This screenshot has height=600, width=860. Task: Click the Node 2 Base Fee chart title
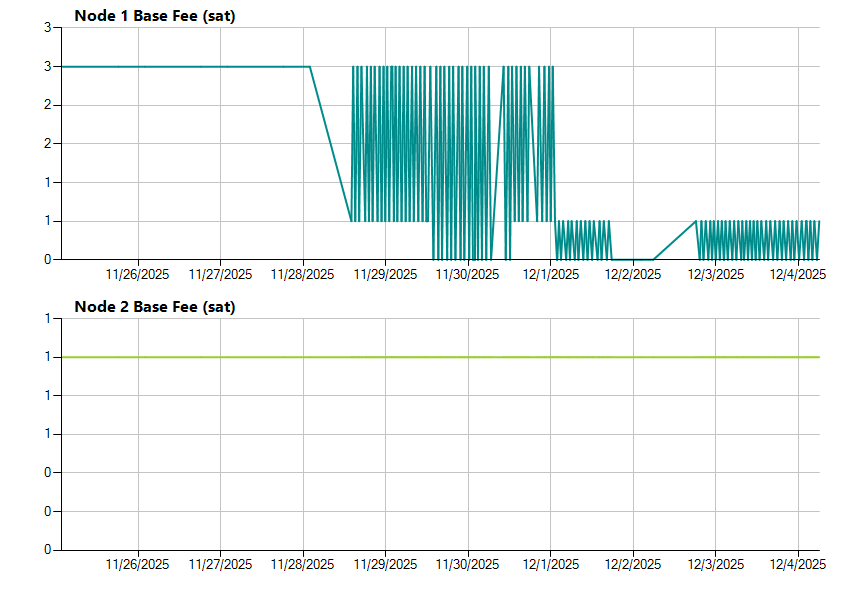pos(155,306)
